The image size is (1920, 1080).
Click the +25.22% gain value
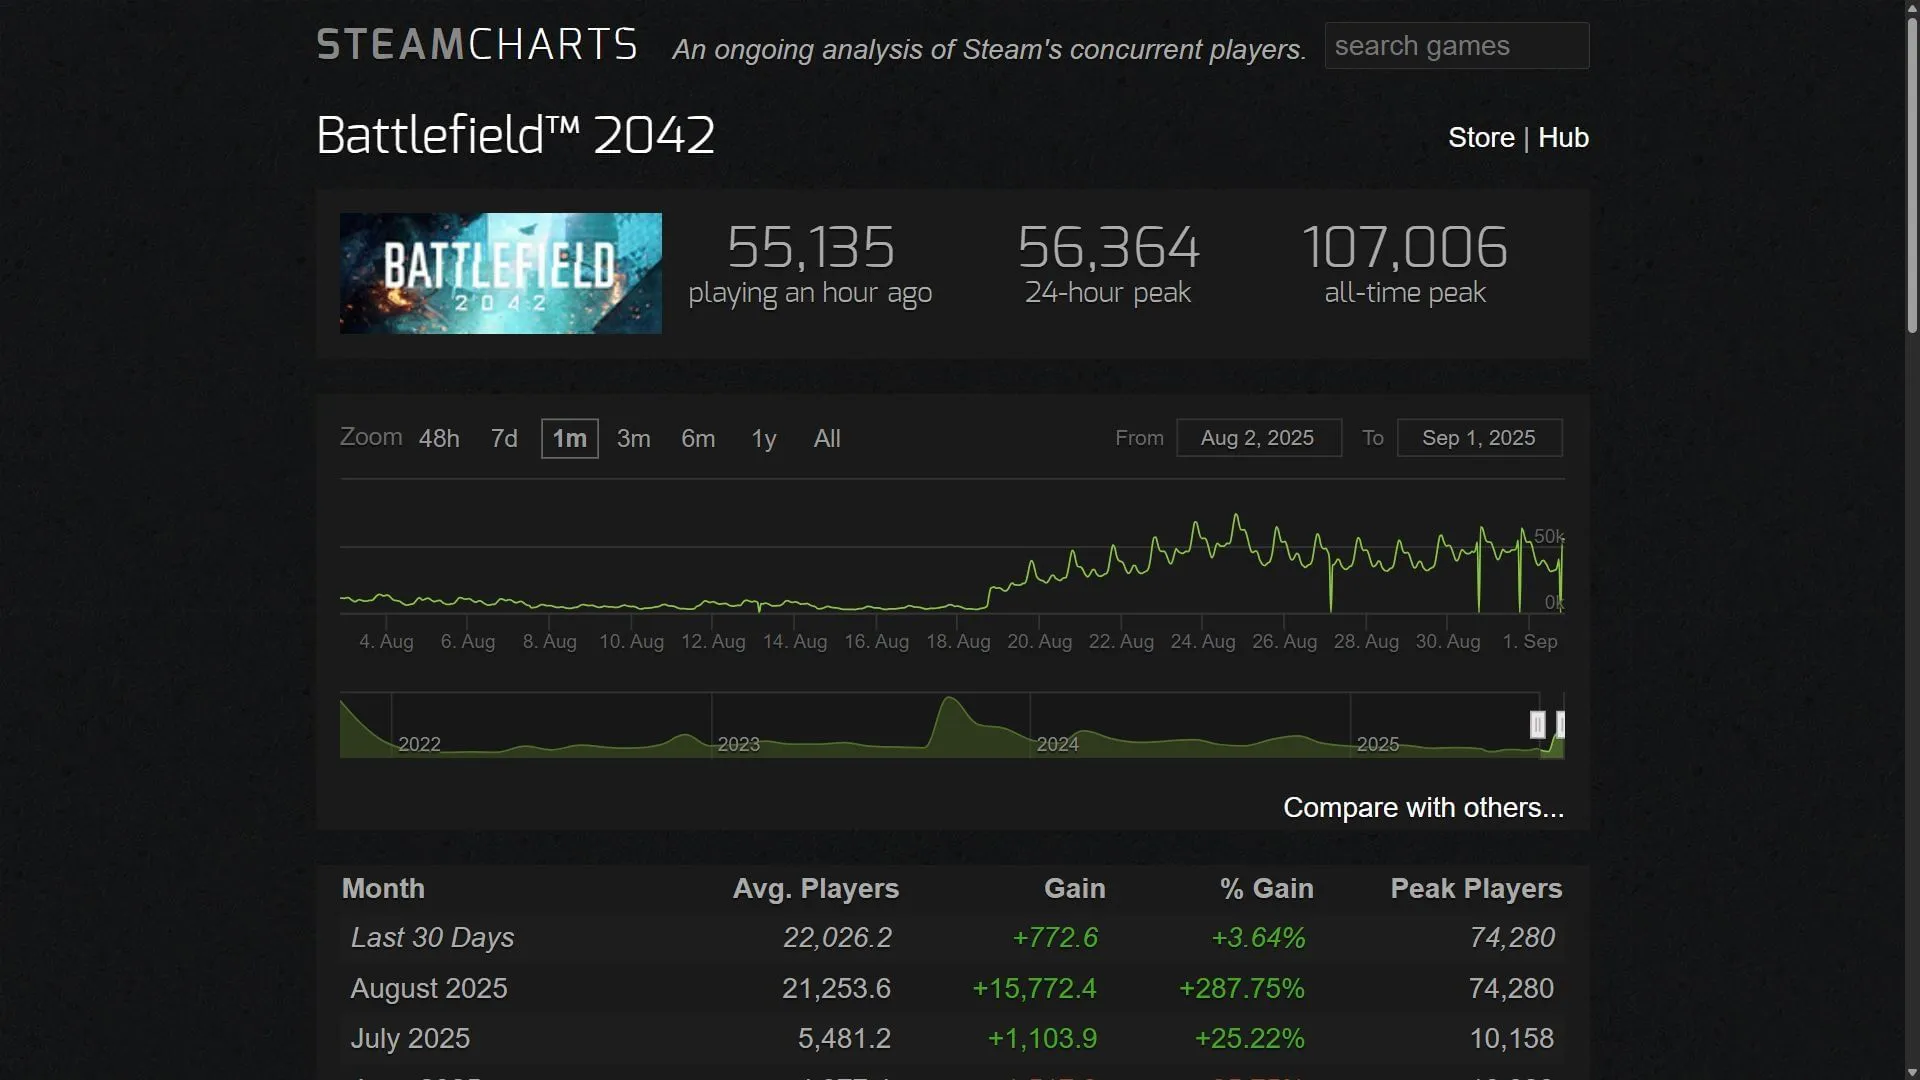click(x=1249, y=1039)
